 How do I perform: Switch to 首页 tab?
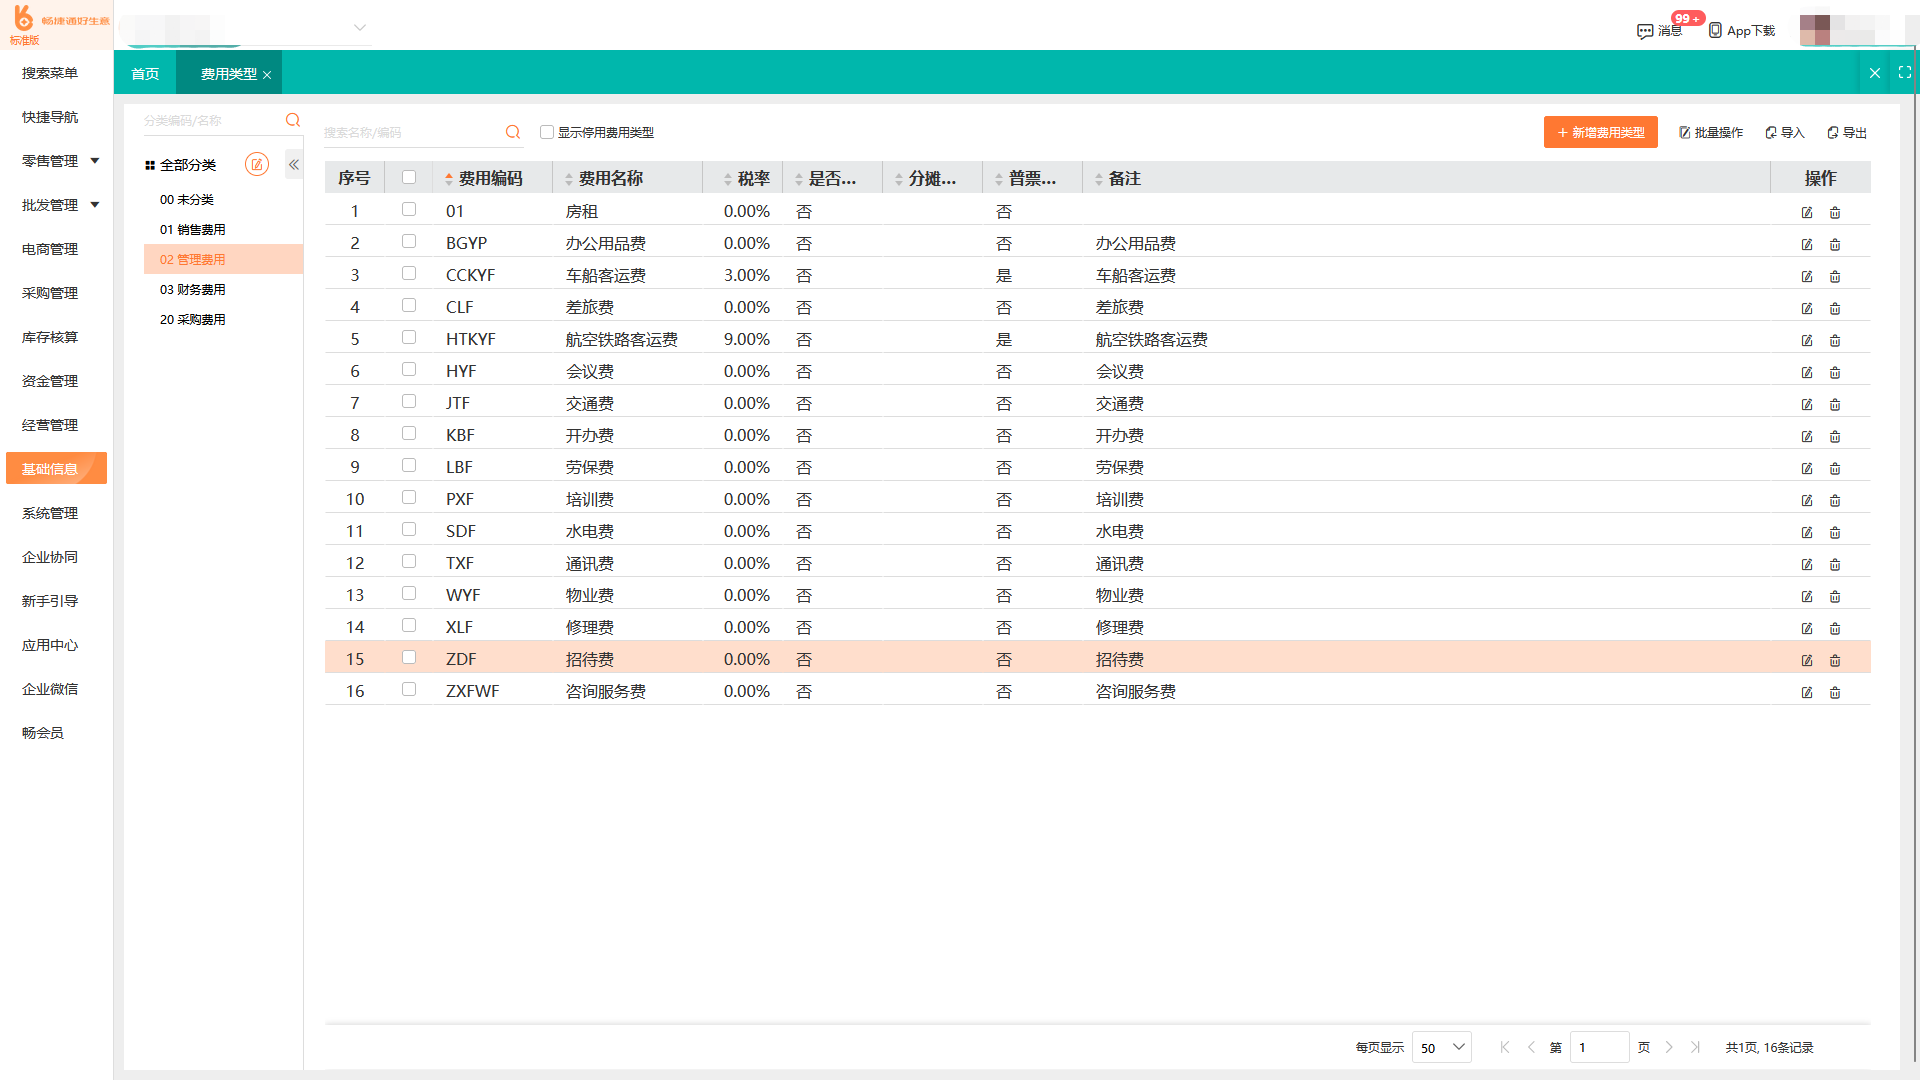pyautogui.click(x=145, y=73)
